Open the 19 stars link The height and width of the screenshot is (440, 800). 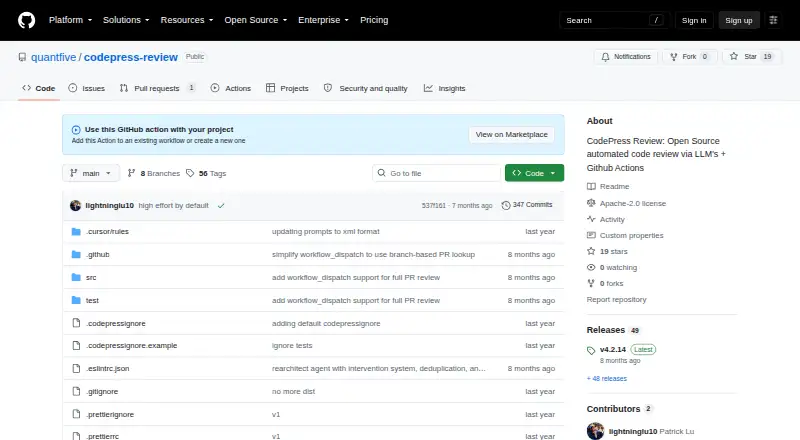click(614, 252)
